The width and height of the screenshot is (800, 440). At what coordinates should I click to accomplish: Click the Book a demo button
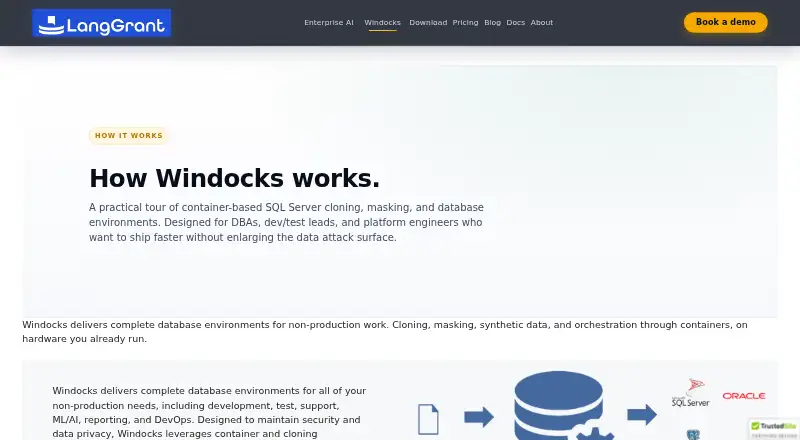click(x=726, y=22)
